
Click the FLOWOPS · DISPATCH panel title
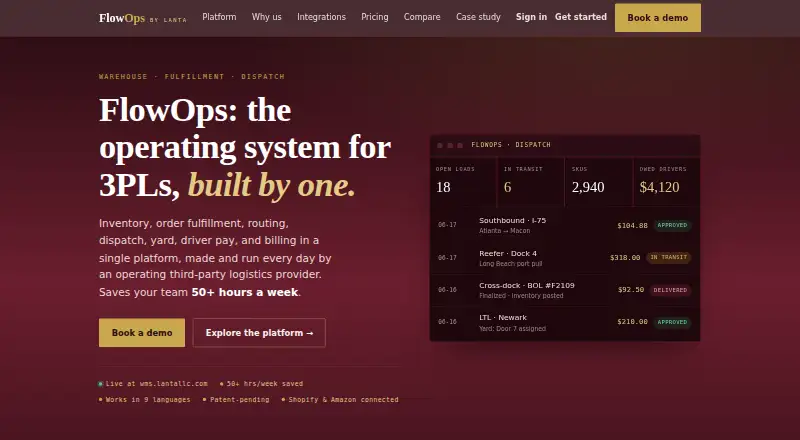(511, 145)
